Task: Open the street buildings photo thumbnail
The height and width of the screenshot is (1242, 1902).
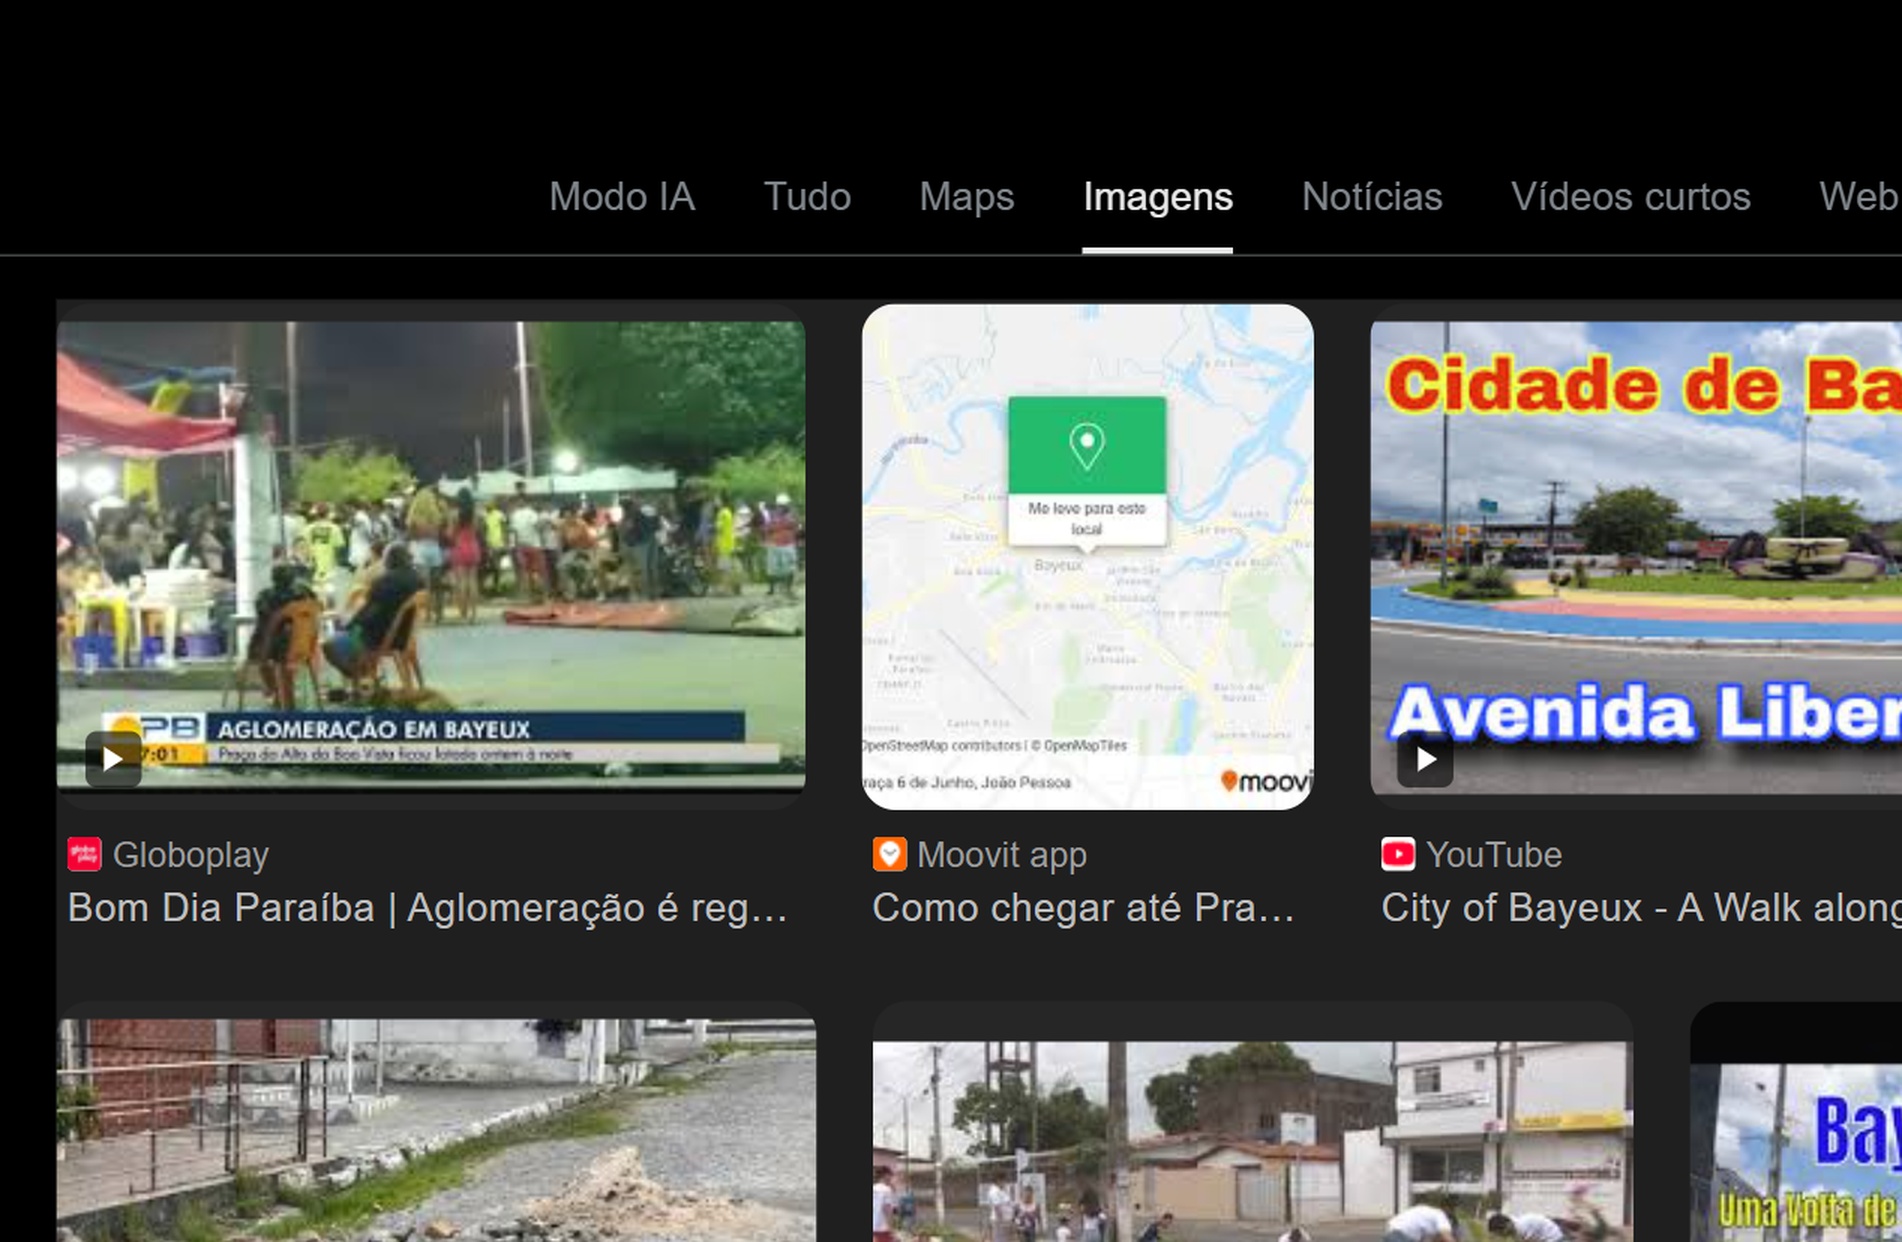Action: 1252,1140
